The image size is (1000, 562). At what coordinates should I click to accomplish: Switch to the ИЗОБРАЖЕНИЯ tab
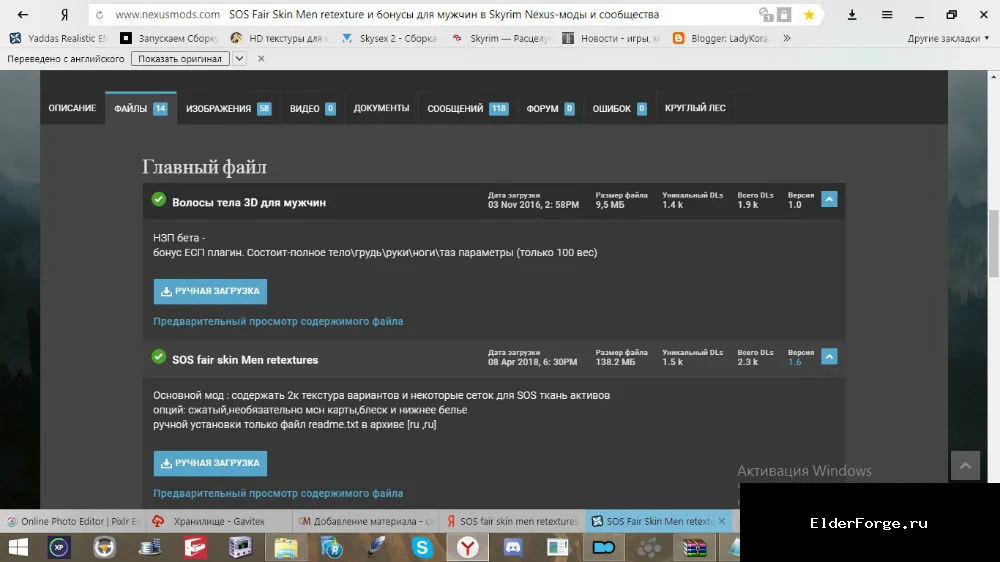tap(228, 108)
